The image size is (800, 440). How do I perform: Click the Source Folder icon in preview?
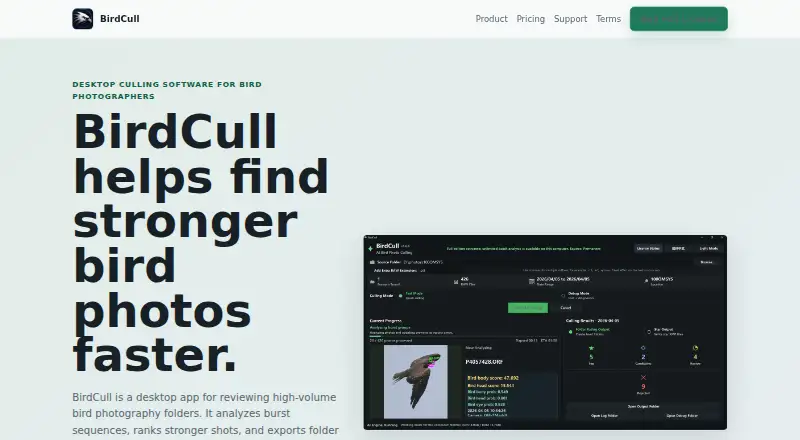372,262
